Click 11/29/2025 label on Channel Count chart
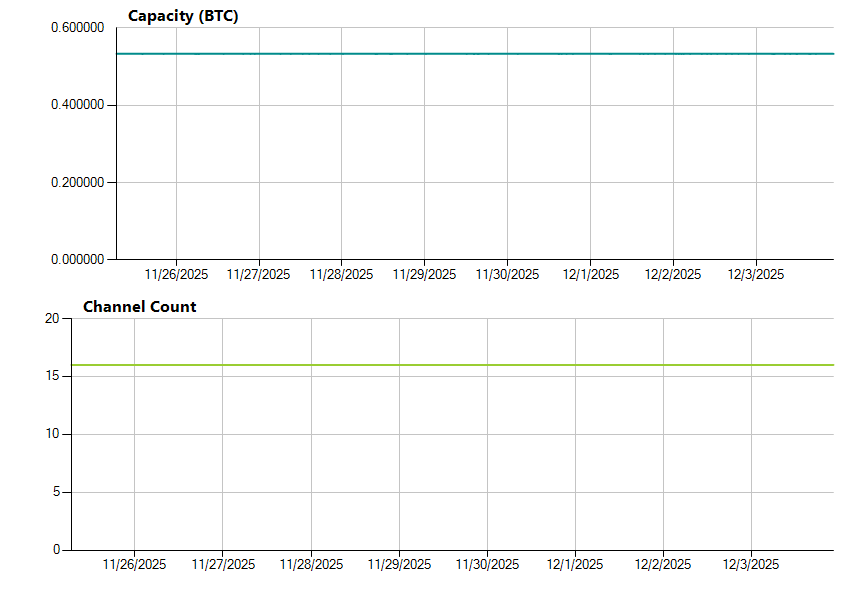 click(399, 565)
